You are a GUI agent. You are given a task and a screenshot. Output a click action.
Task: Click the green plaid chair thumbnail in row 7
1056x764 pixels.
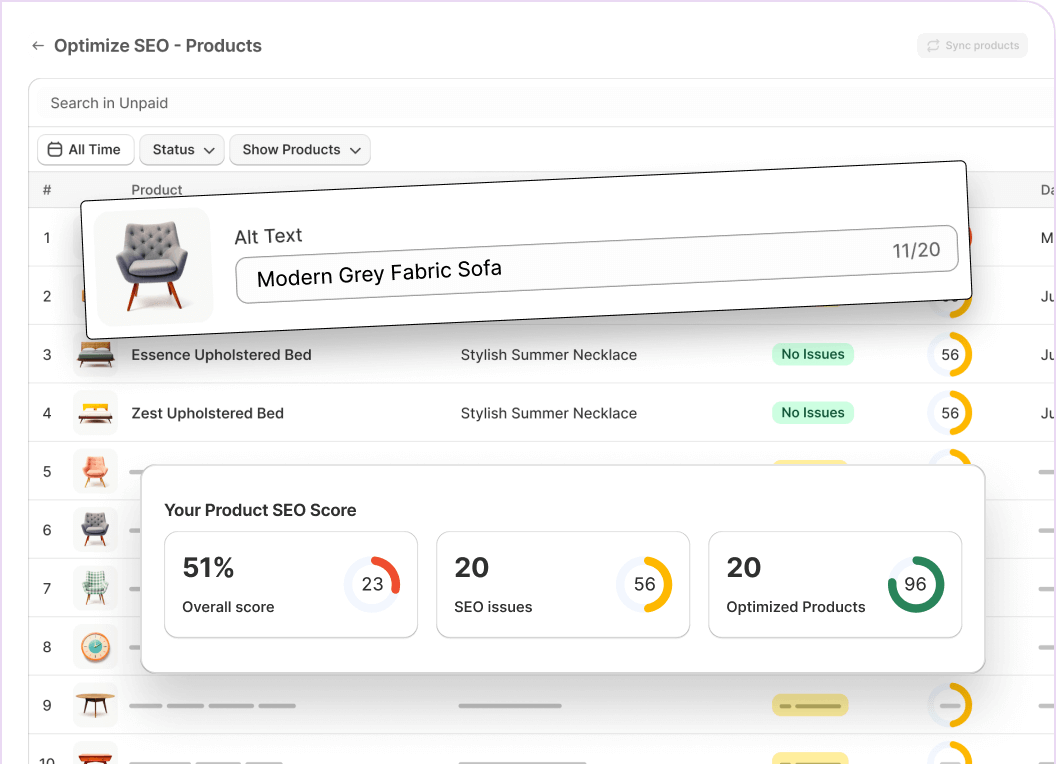tap(95, 588)
